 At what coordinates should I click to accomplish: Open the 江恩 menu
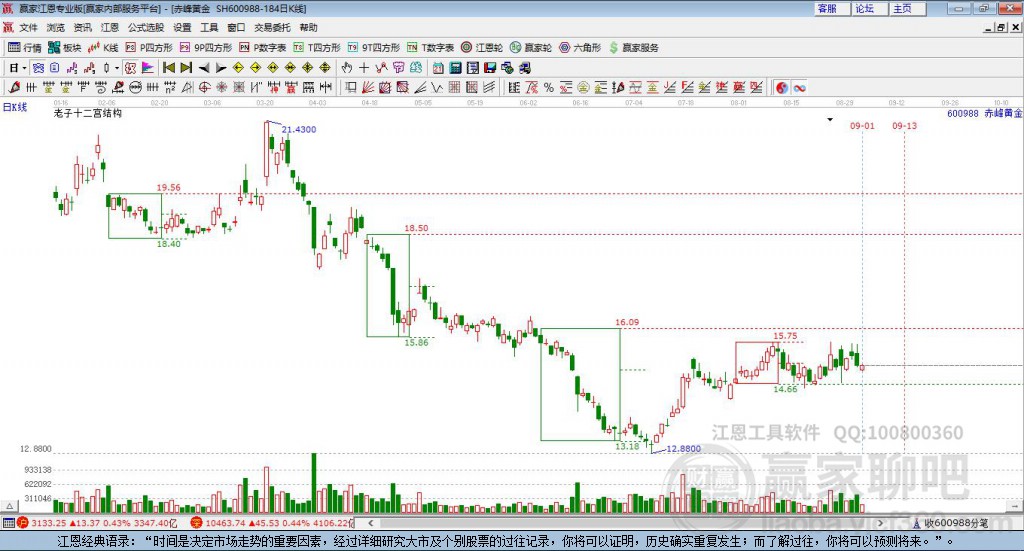tap(109, 28)
